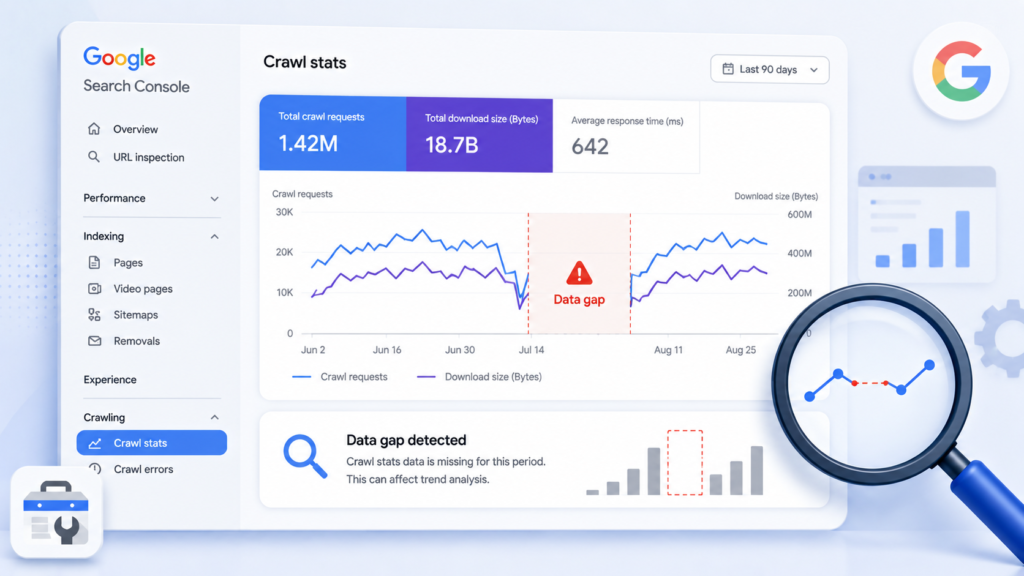Click the Crawl errors clock icon
This screenshot has height=576, width=1024.
click(95, 469)
